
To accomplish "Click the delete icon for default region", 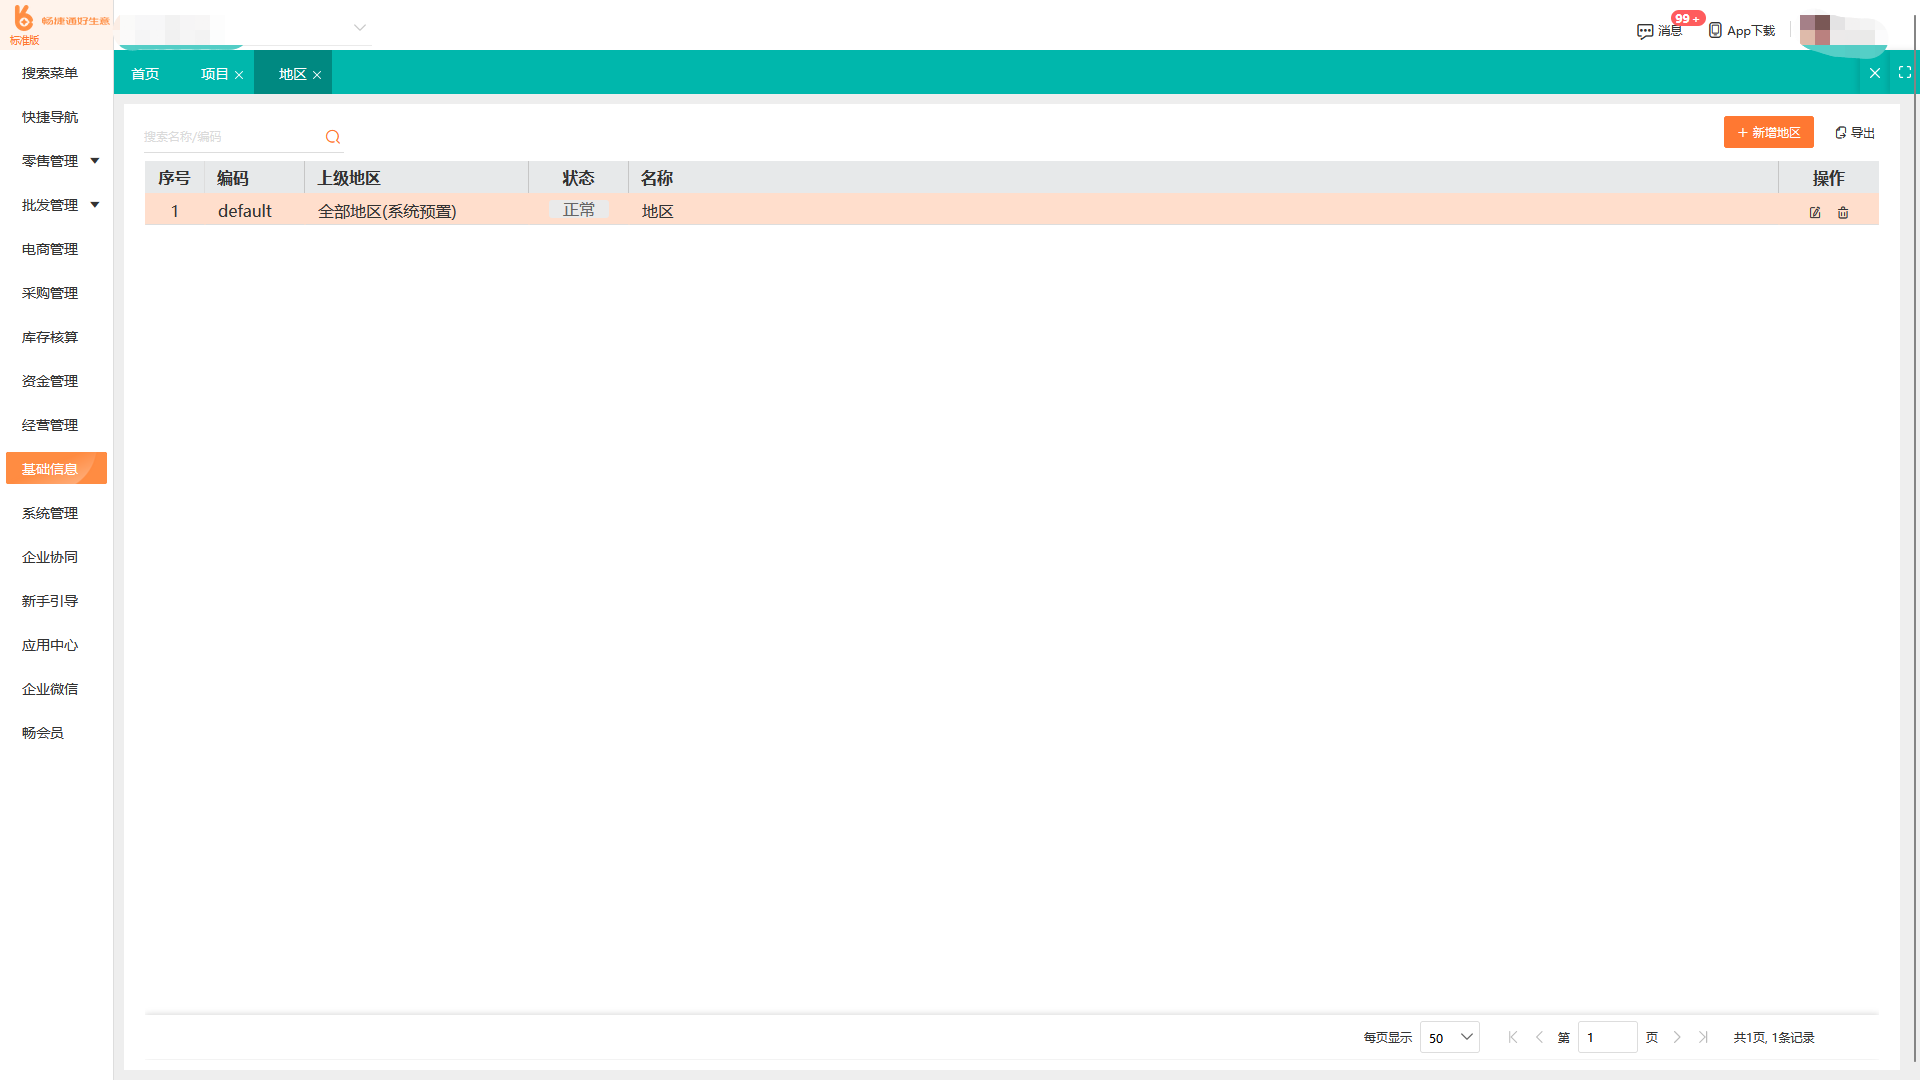I will [1844, 211].
